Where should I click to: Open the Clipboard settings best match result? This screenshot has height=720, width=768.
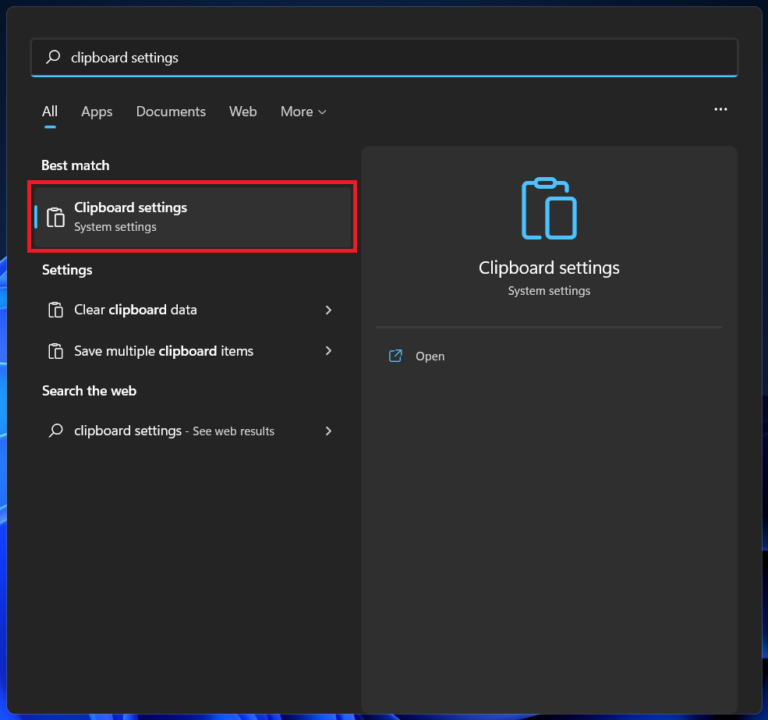coord(192,216)
